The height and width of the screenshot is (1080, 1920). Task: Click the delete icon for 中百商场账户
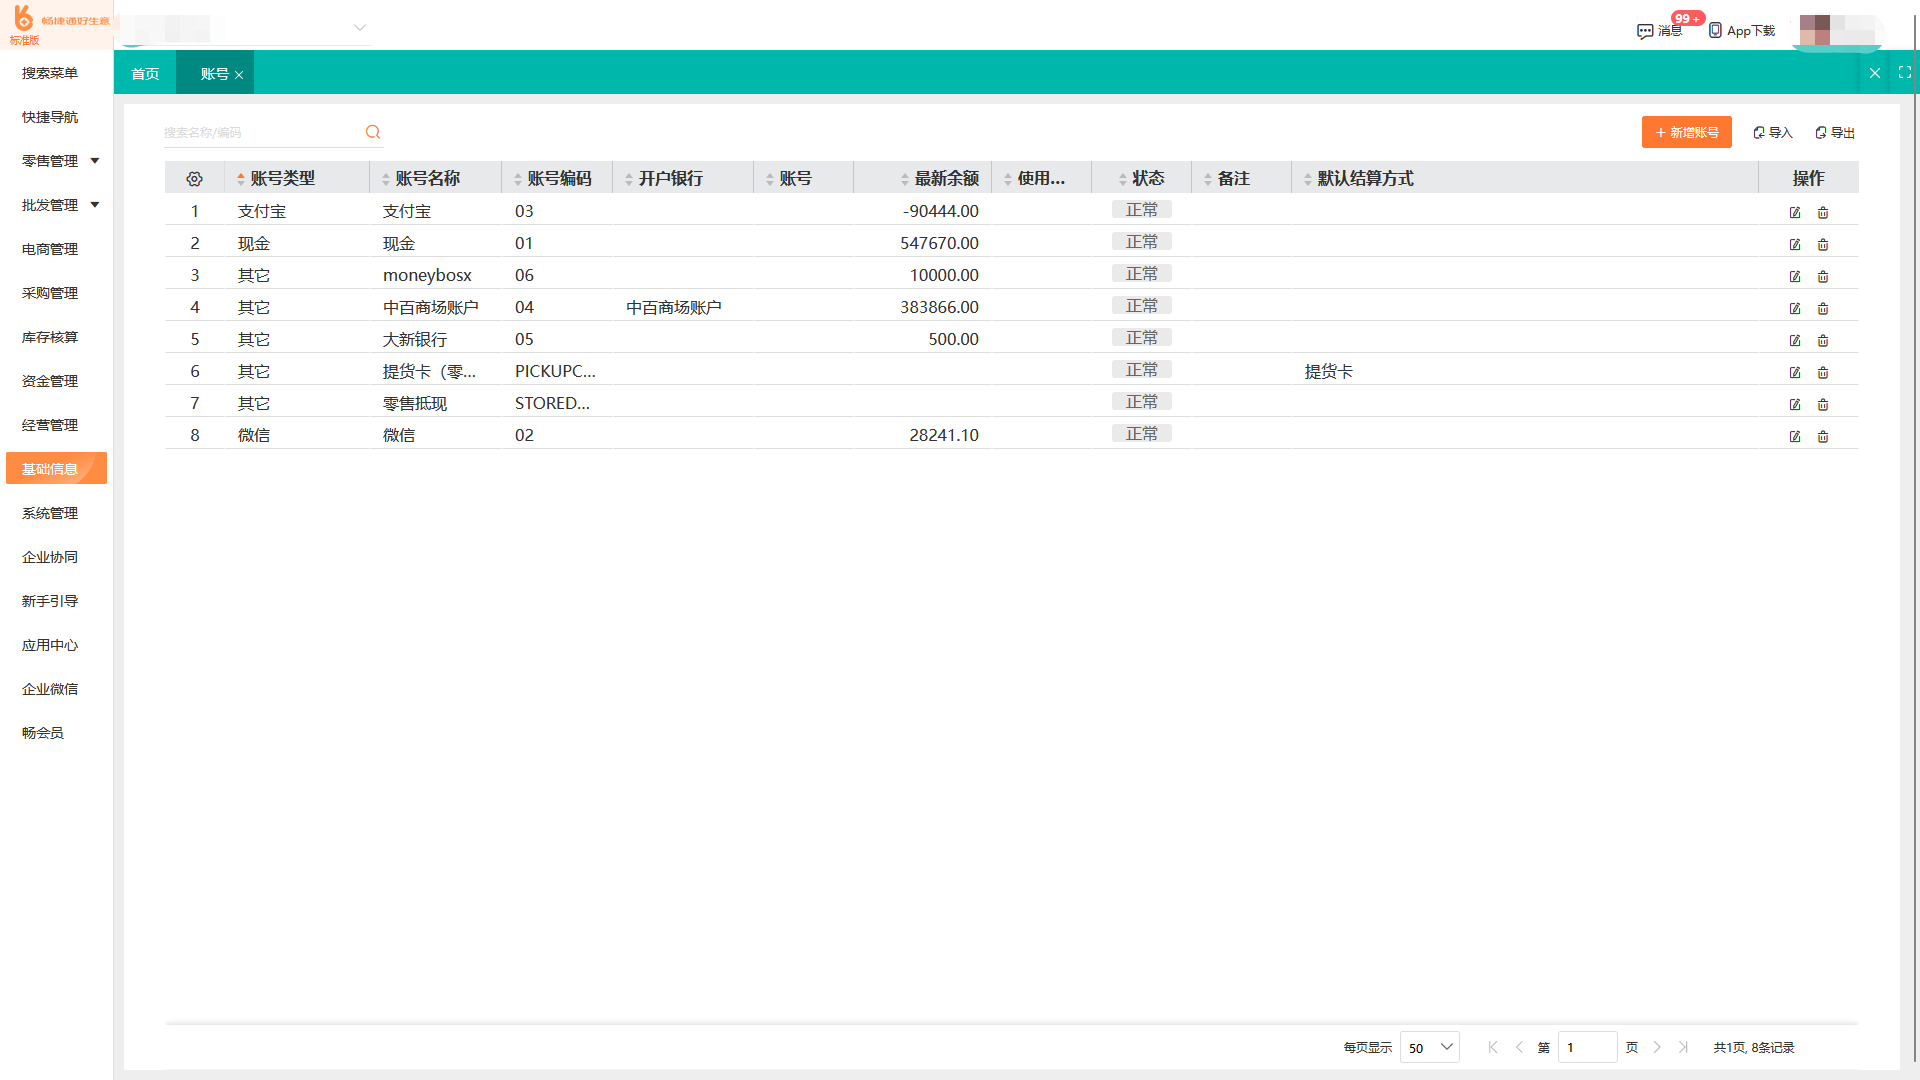click(x=1824, y=307)
